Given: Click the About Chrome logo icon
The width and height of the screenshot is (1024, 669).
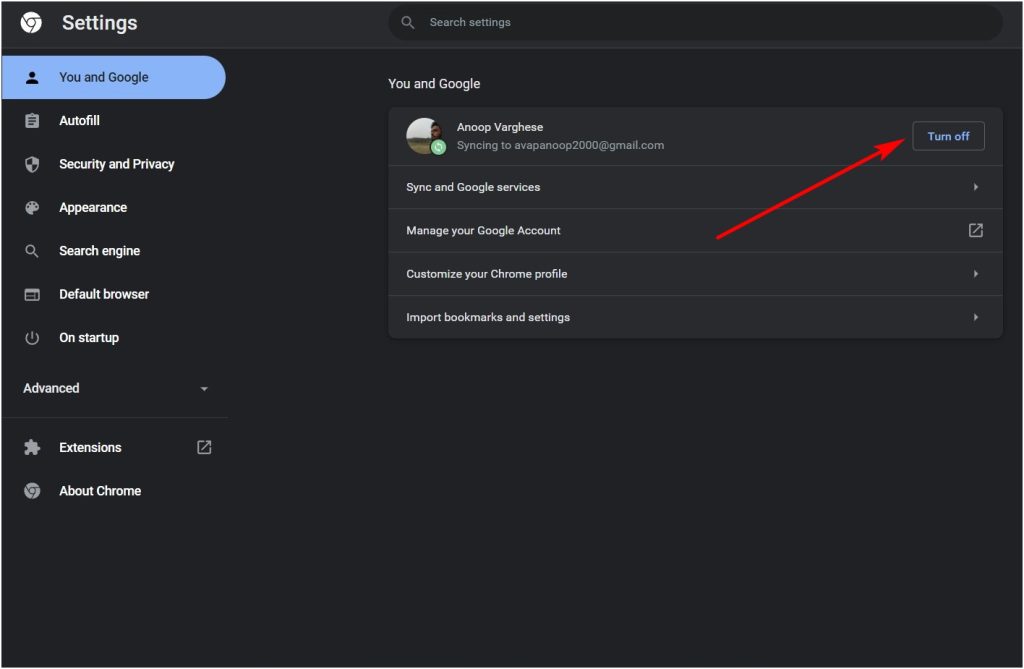Looking at the screenshot, I should point(32,491).
